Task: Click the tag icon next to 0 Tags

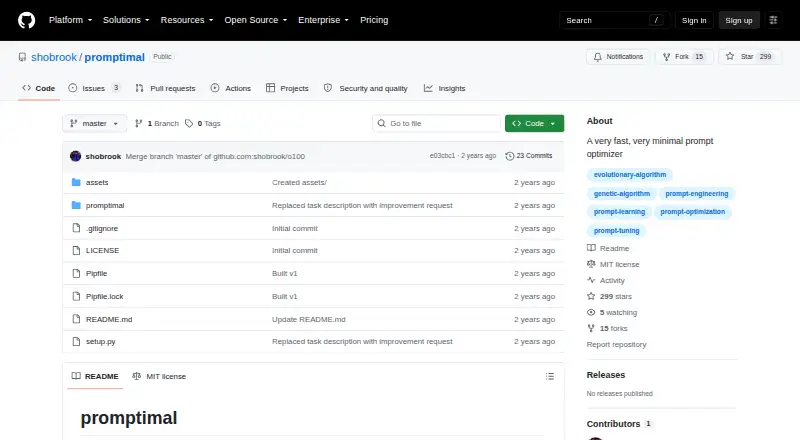Action: (189, 124)
